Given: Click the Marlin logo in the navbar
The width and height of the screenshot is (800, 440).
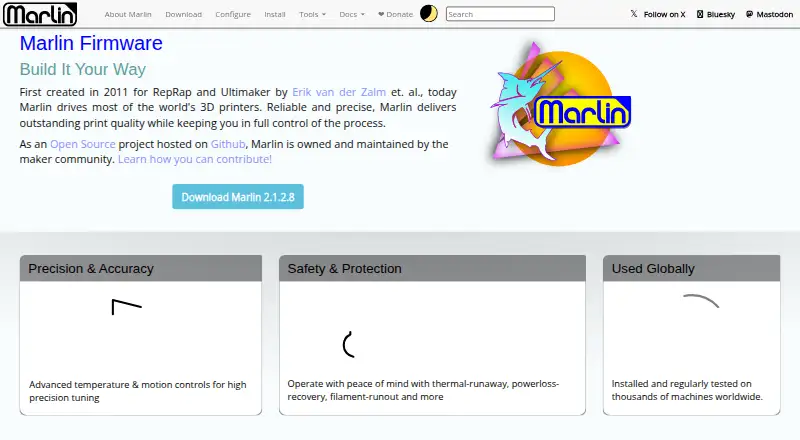Looking at the screenshot, I should (40, 14).
